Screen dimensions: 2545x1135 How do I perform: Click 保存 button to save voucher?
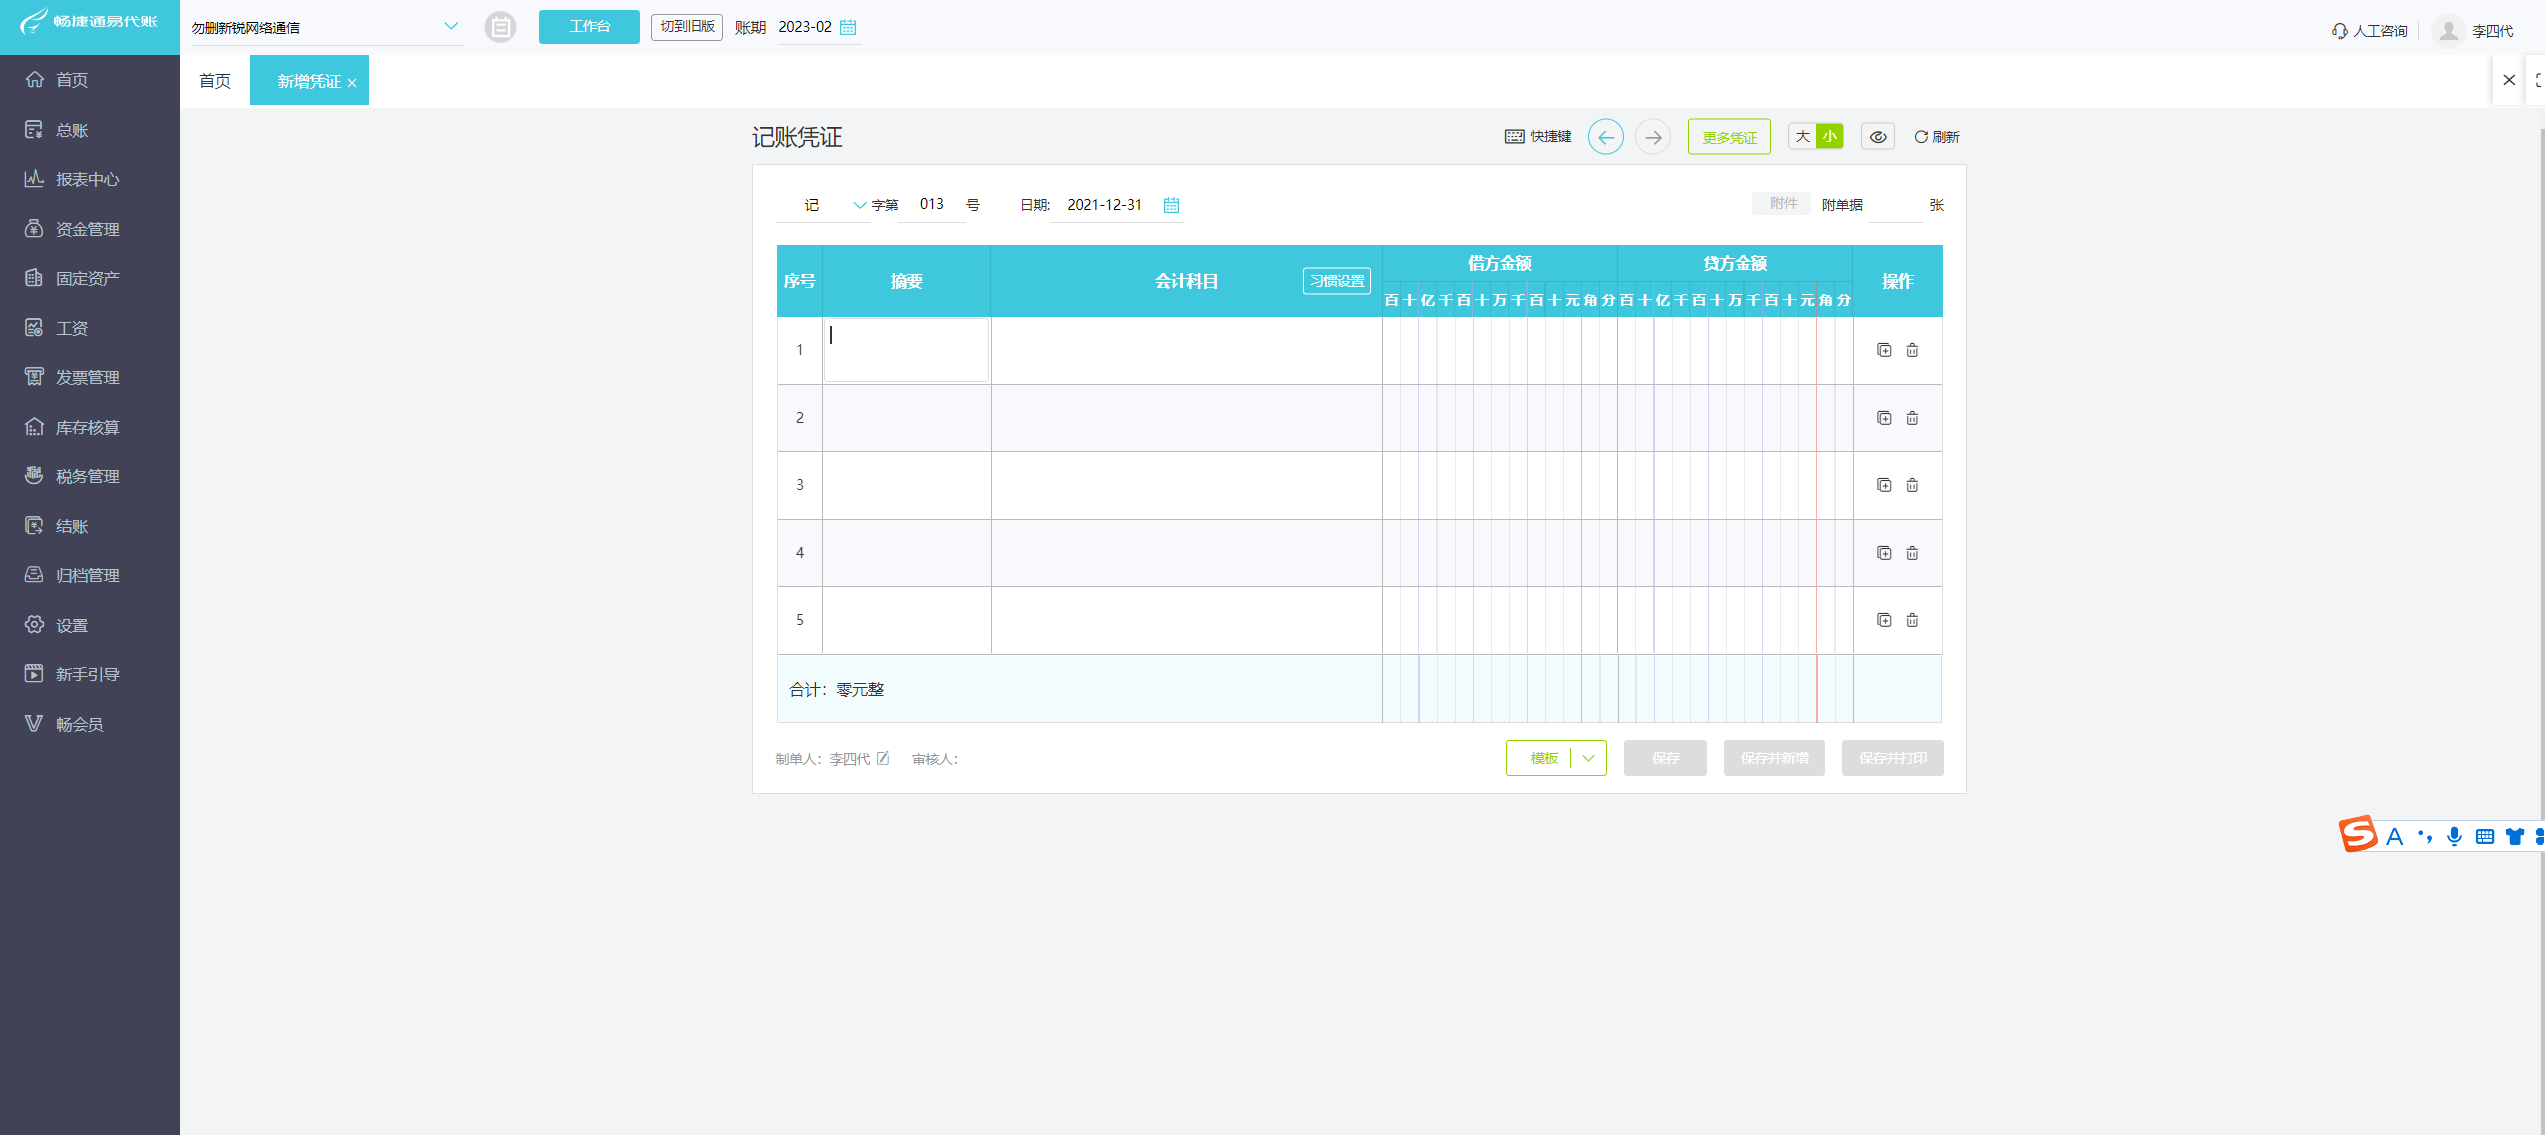tap(1664, 757)
